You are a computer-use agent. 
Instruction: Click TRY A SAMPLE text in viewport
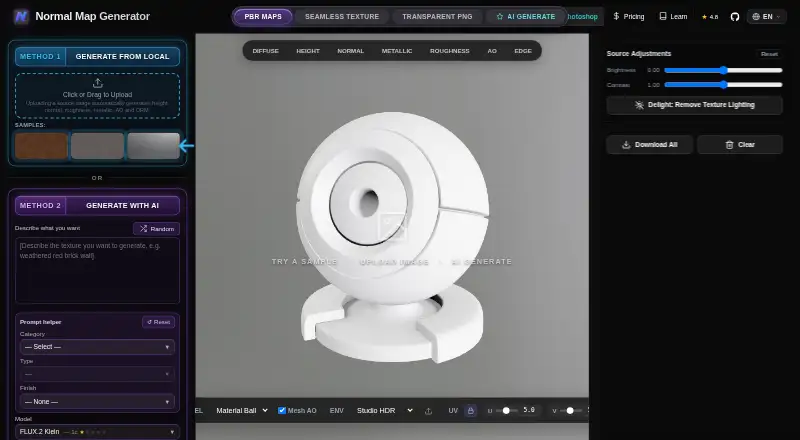[305, 261]
